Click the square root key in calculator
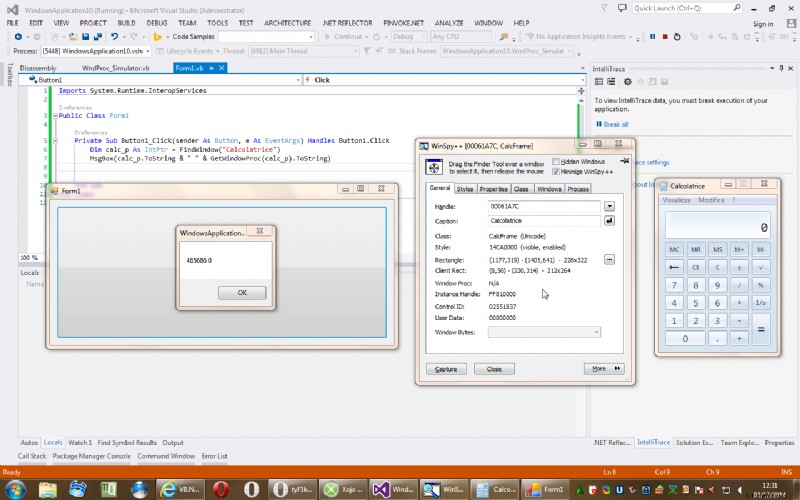Image resolution: width=800 pixels, height=500 pixels. tap(762, 267)
